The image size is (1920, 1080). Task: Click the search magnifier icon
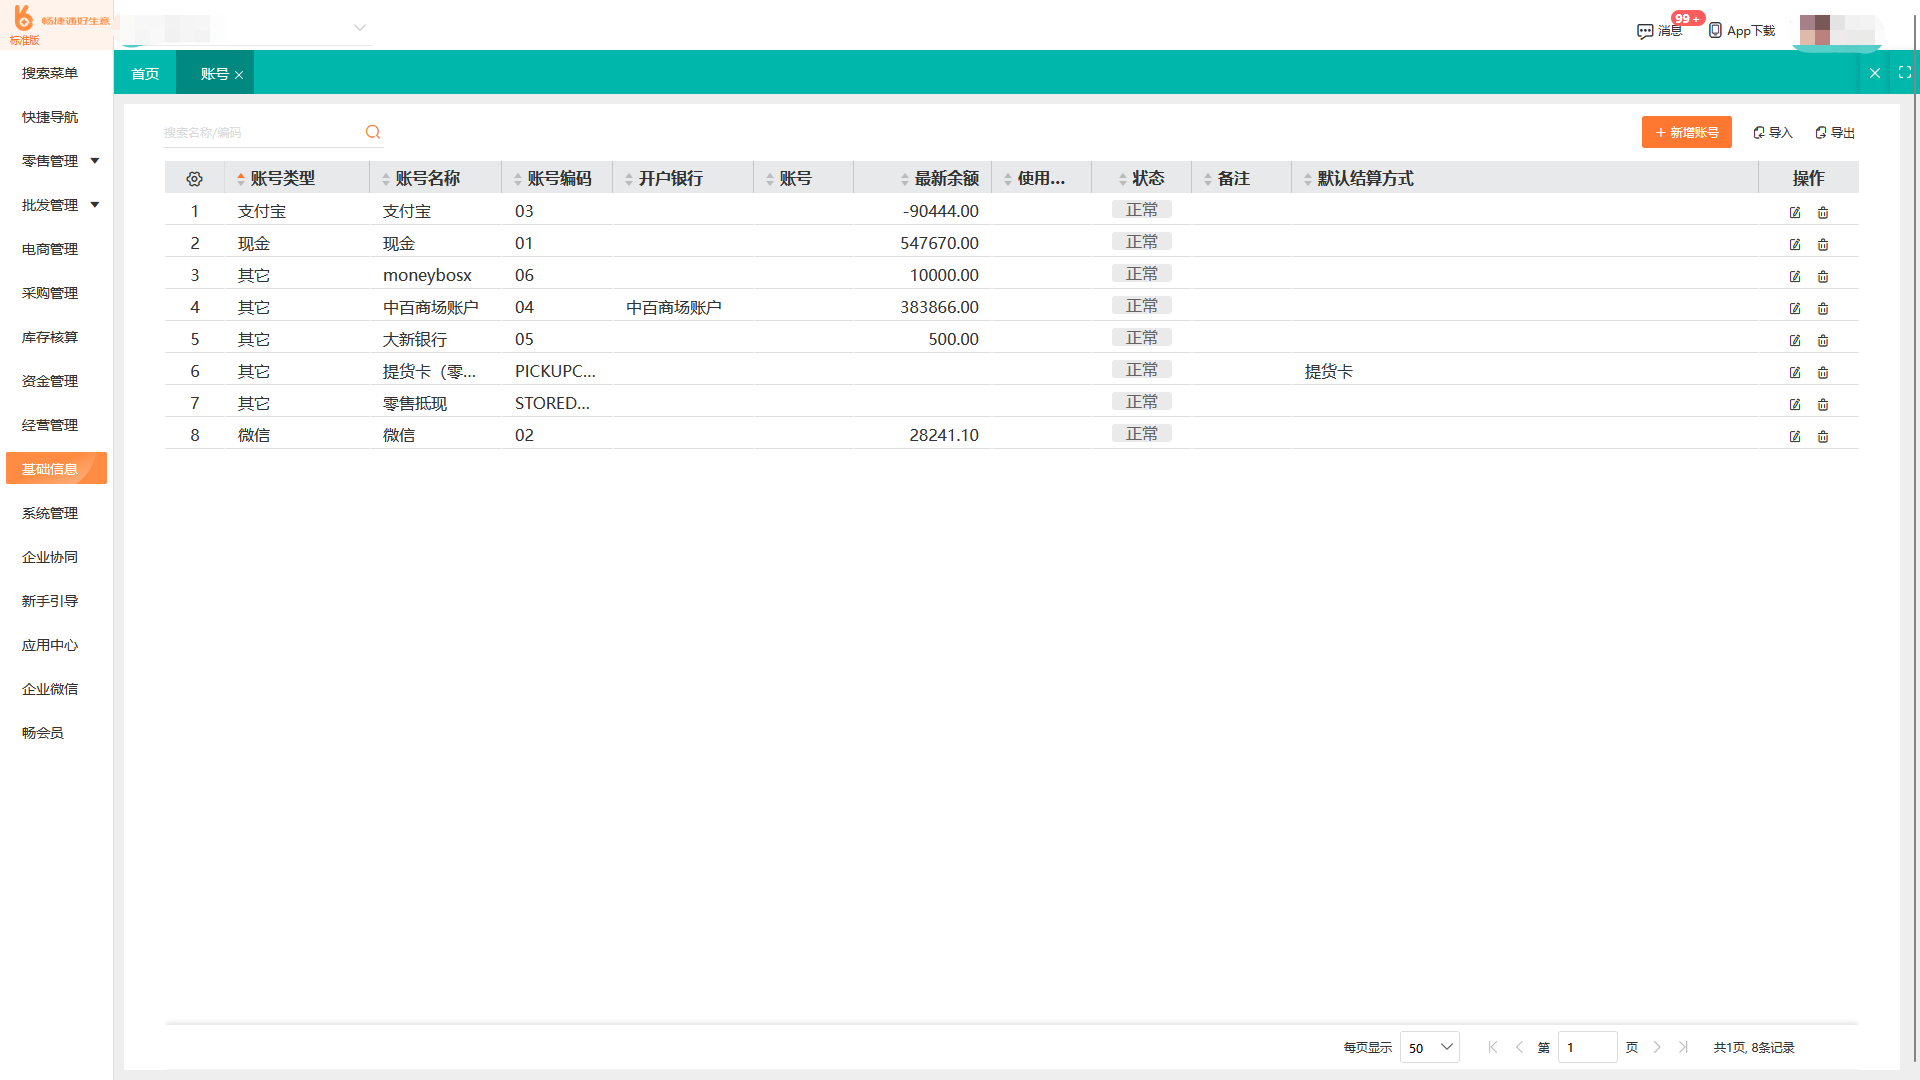373,131
